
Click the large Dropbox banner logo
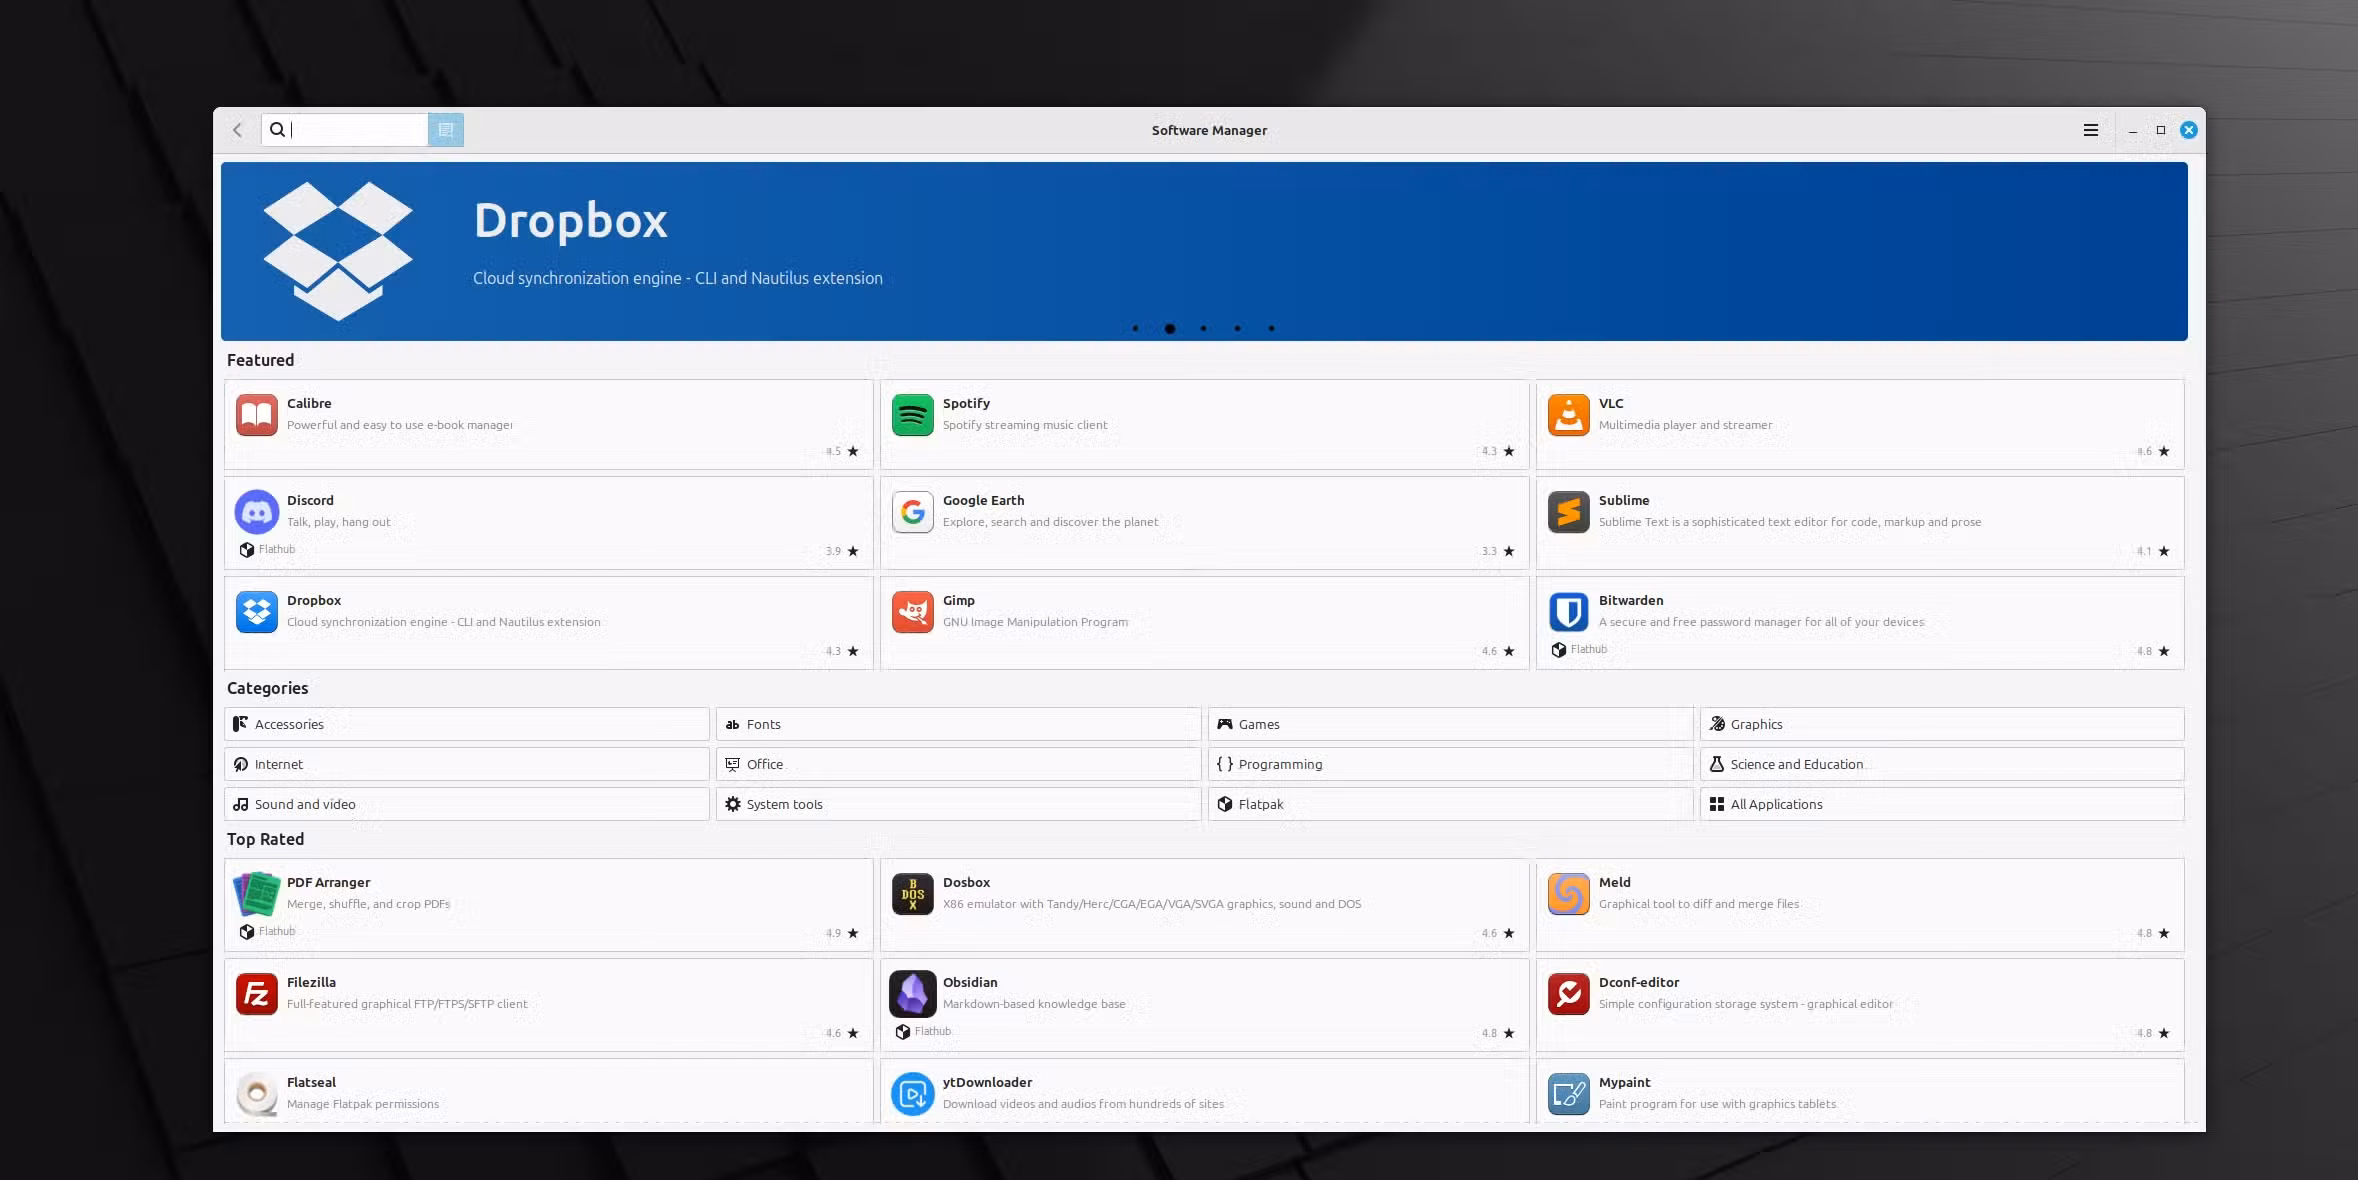click(338, 251)
